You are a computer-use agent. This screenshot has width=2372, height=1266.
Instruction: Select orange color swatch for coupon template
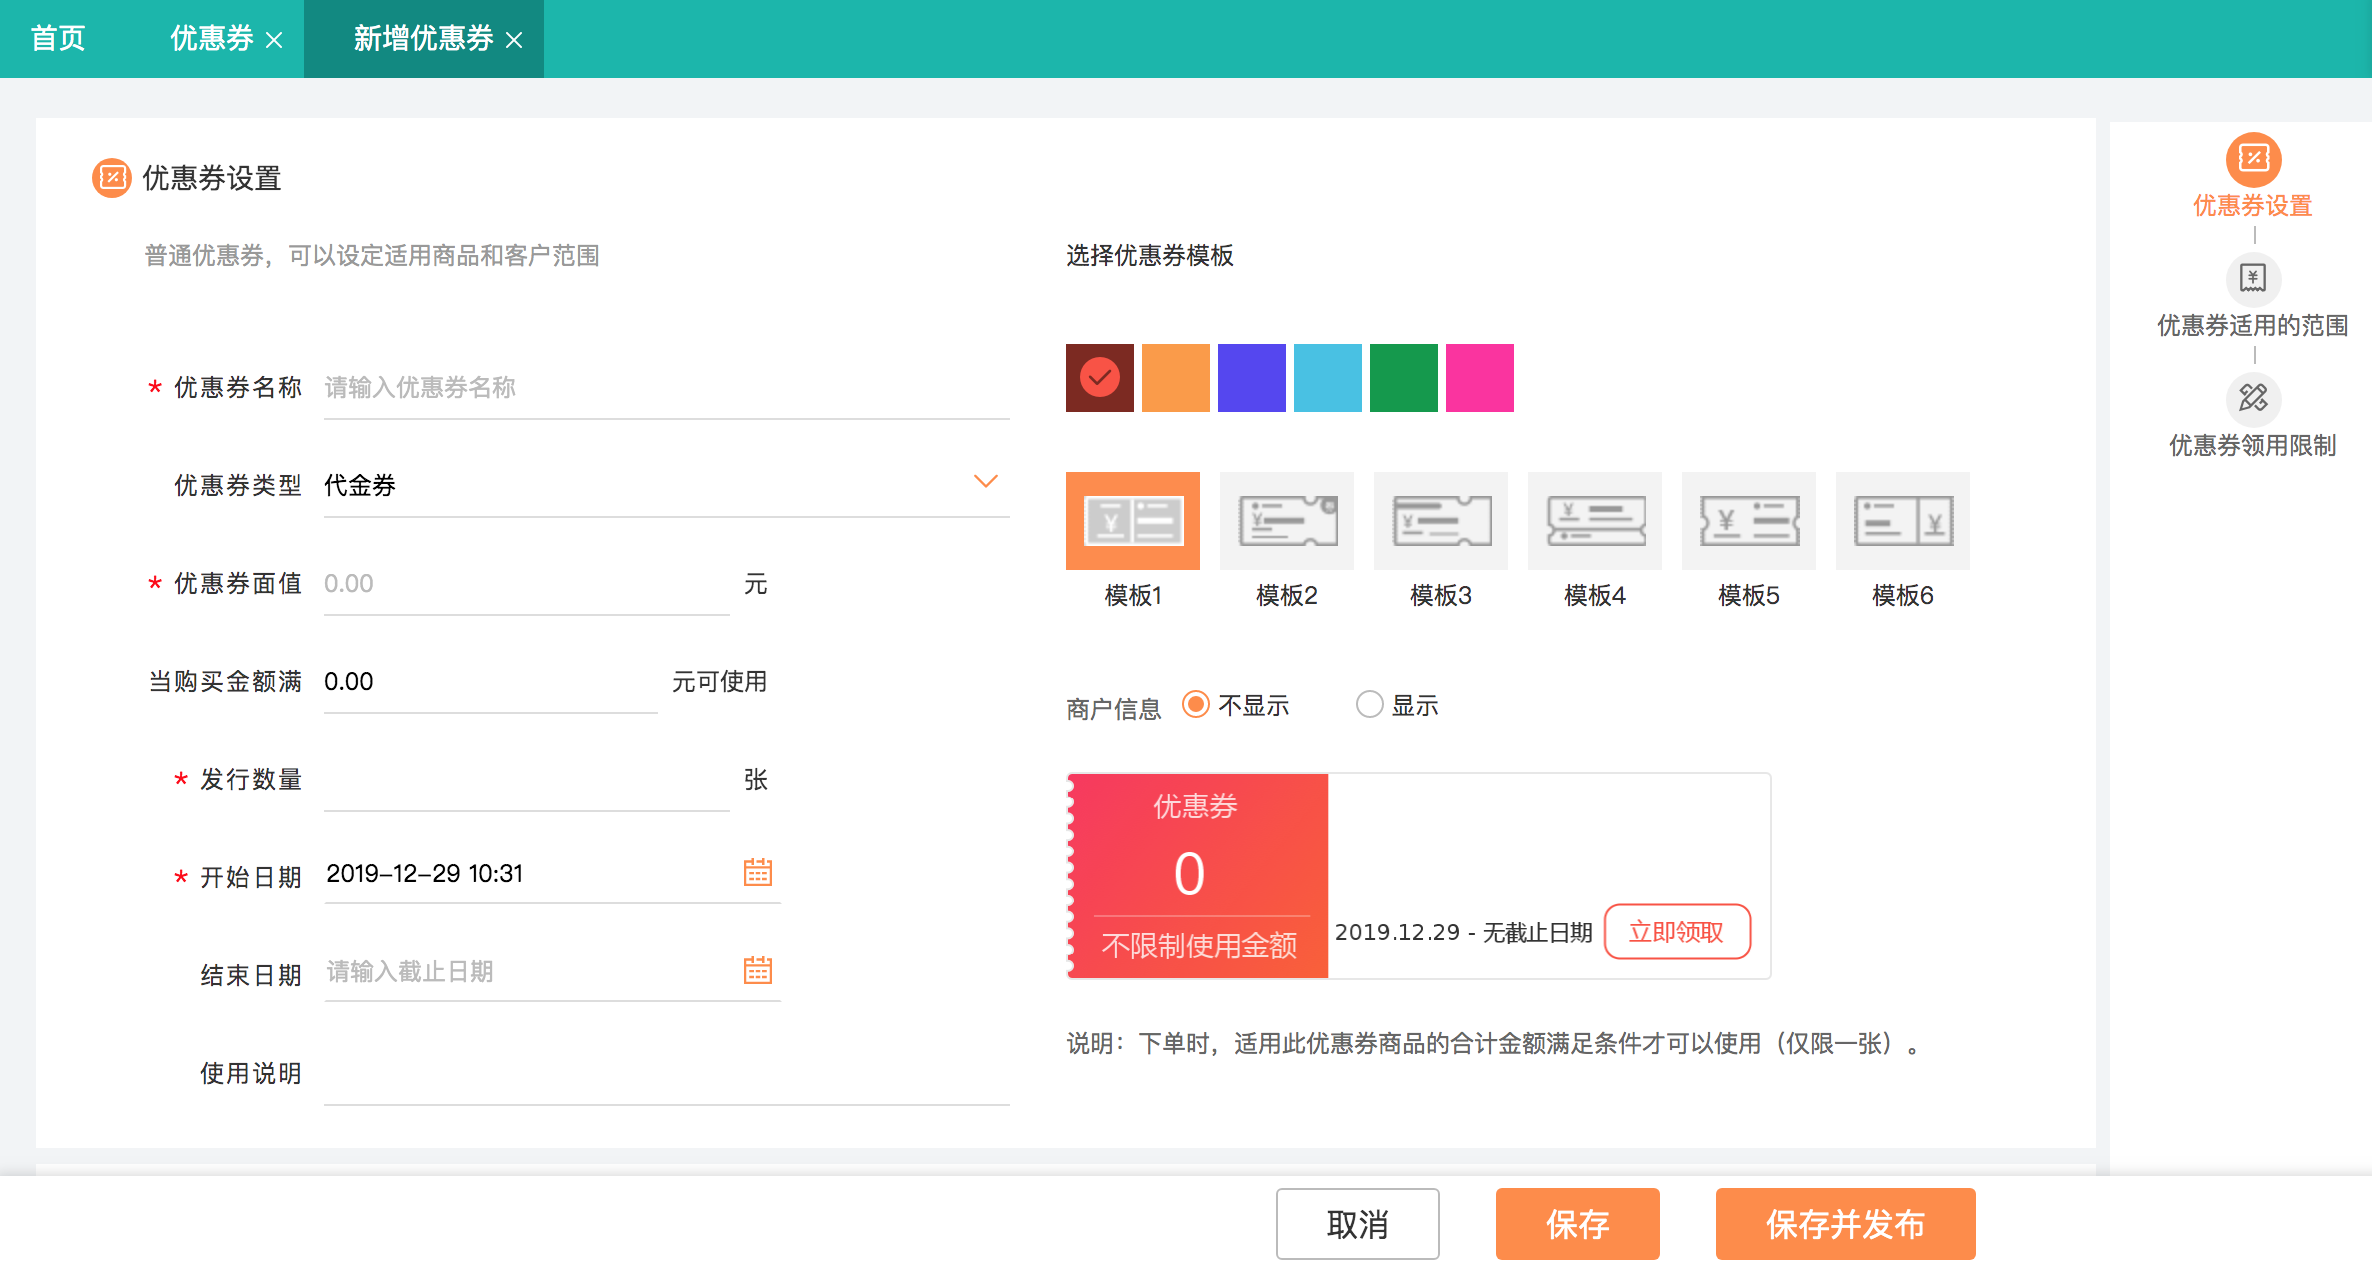(x=1177, y=377)
